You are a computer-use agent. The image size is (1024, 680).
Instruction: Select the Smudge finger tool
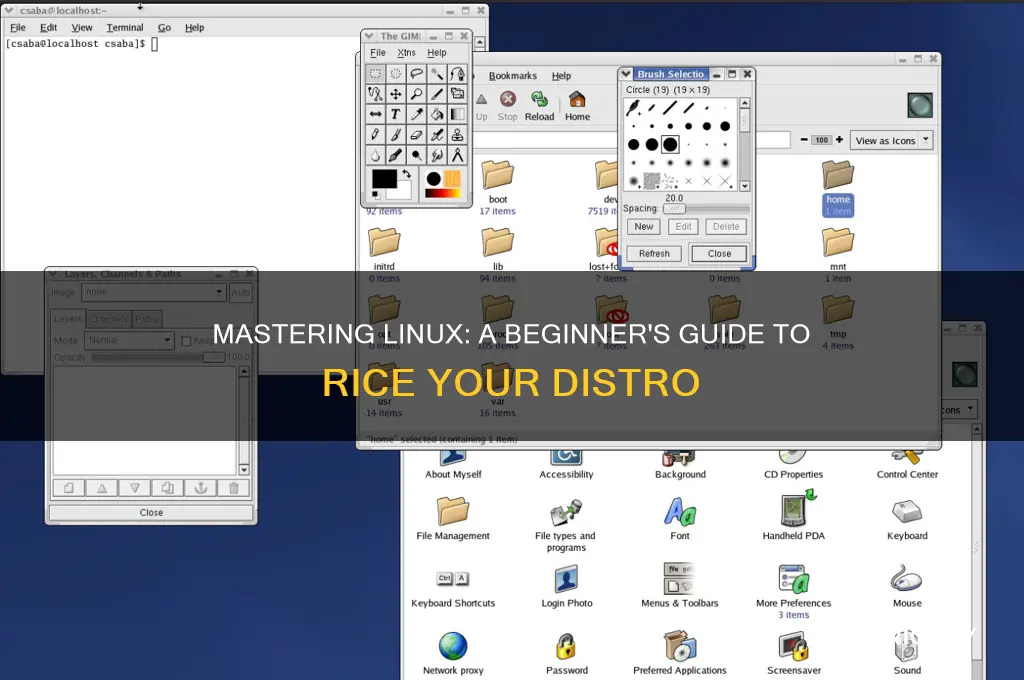pyautogui.click(x=437, y=155)
